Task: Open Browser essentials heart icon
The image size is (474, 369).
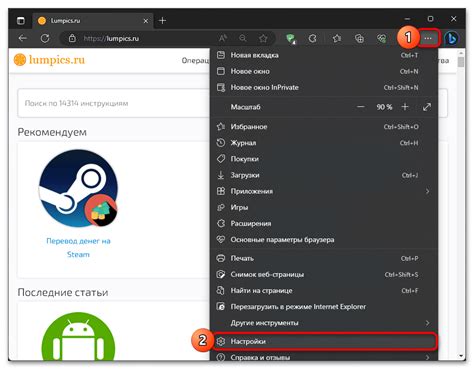Action: pyautogui.click(x=382, y=39)
